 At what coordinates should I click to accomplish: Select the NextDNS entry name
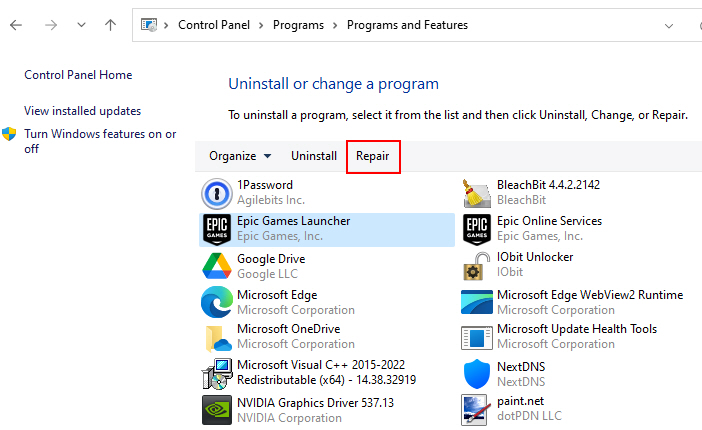pos(521,367)
